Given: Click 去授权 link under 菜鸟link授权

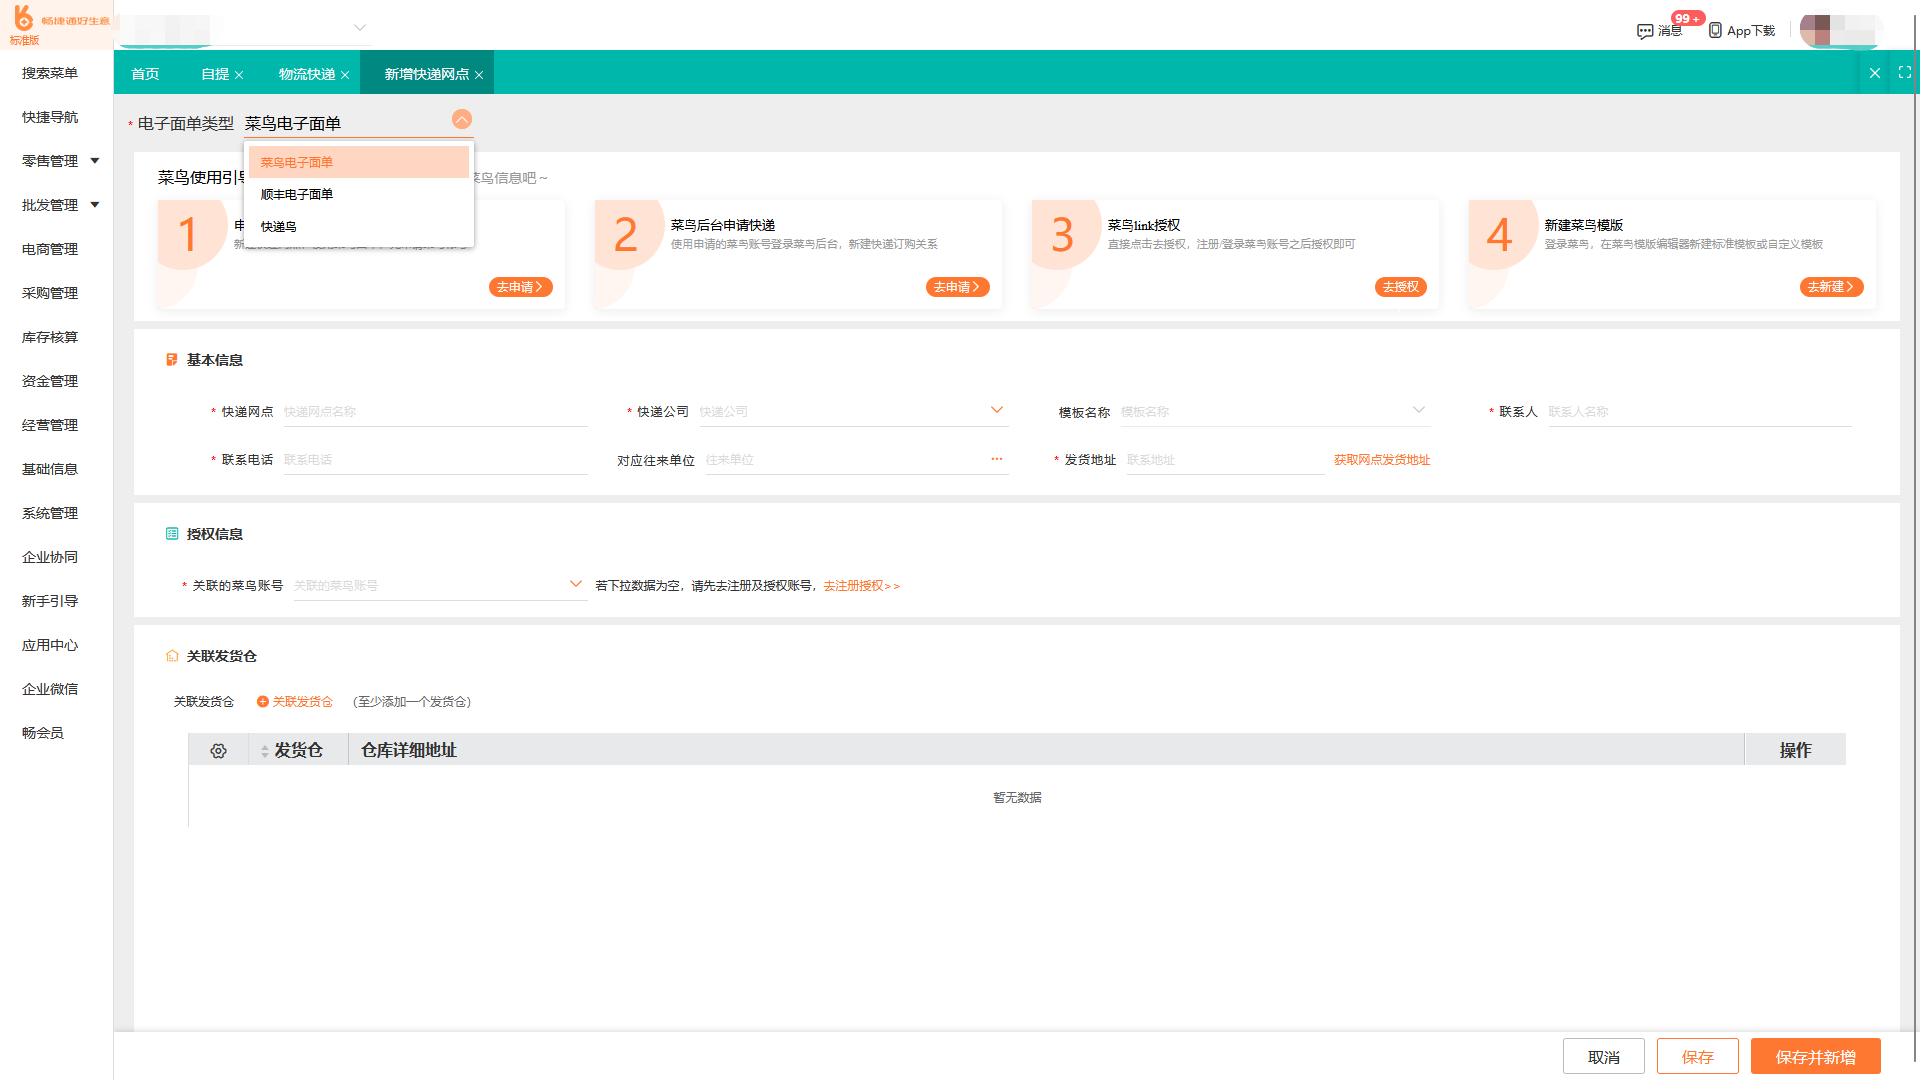Looking at the screenshot, I should (1402, 287).
